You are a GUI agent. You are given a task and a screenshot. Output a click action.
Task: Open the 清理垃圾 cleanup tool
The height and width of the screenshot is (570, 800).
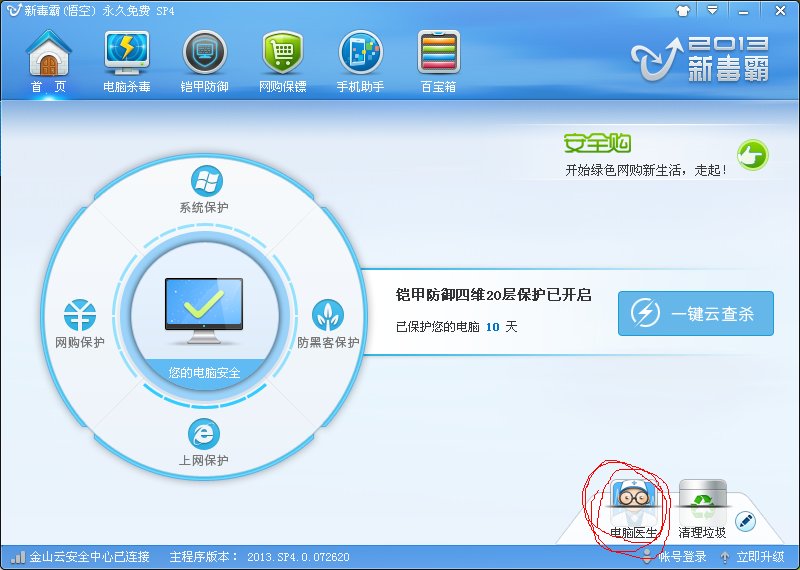tap(702, 500)
